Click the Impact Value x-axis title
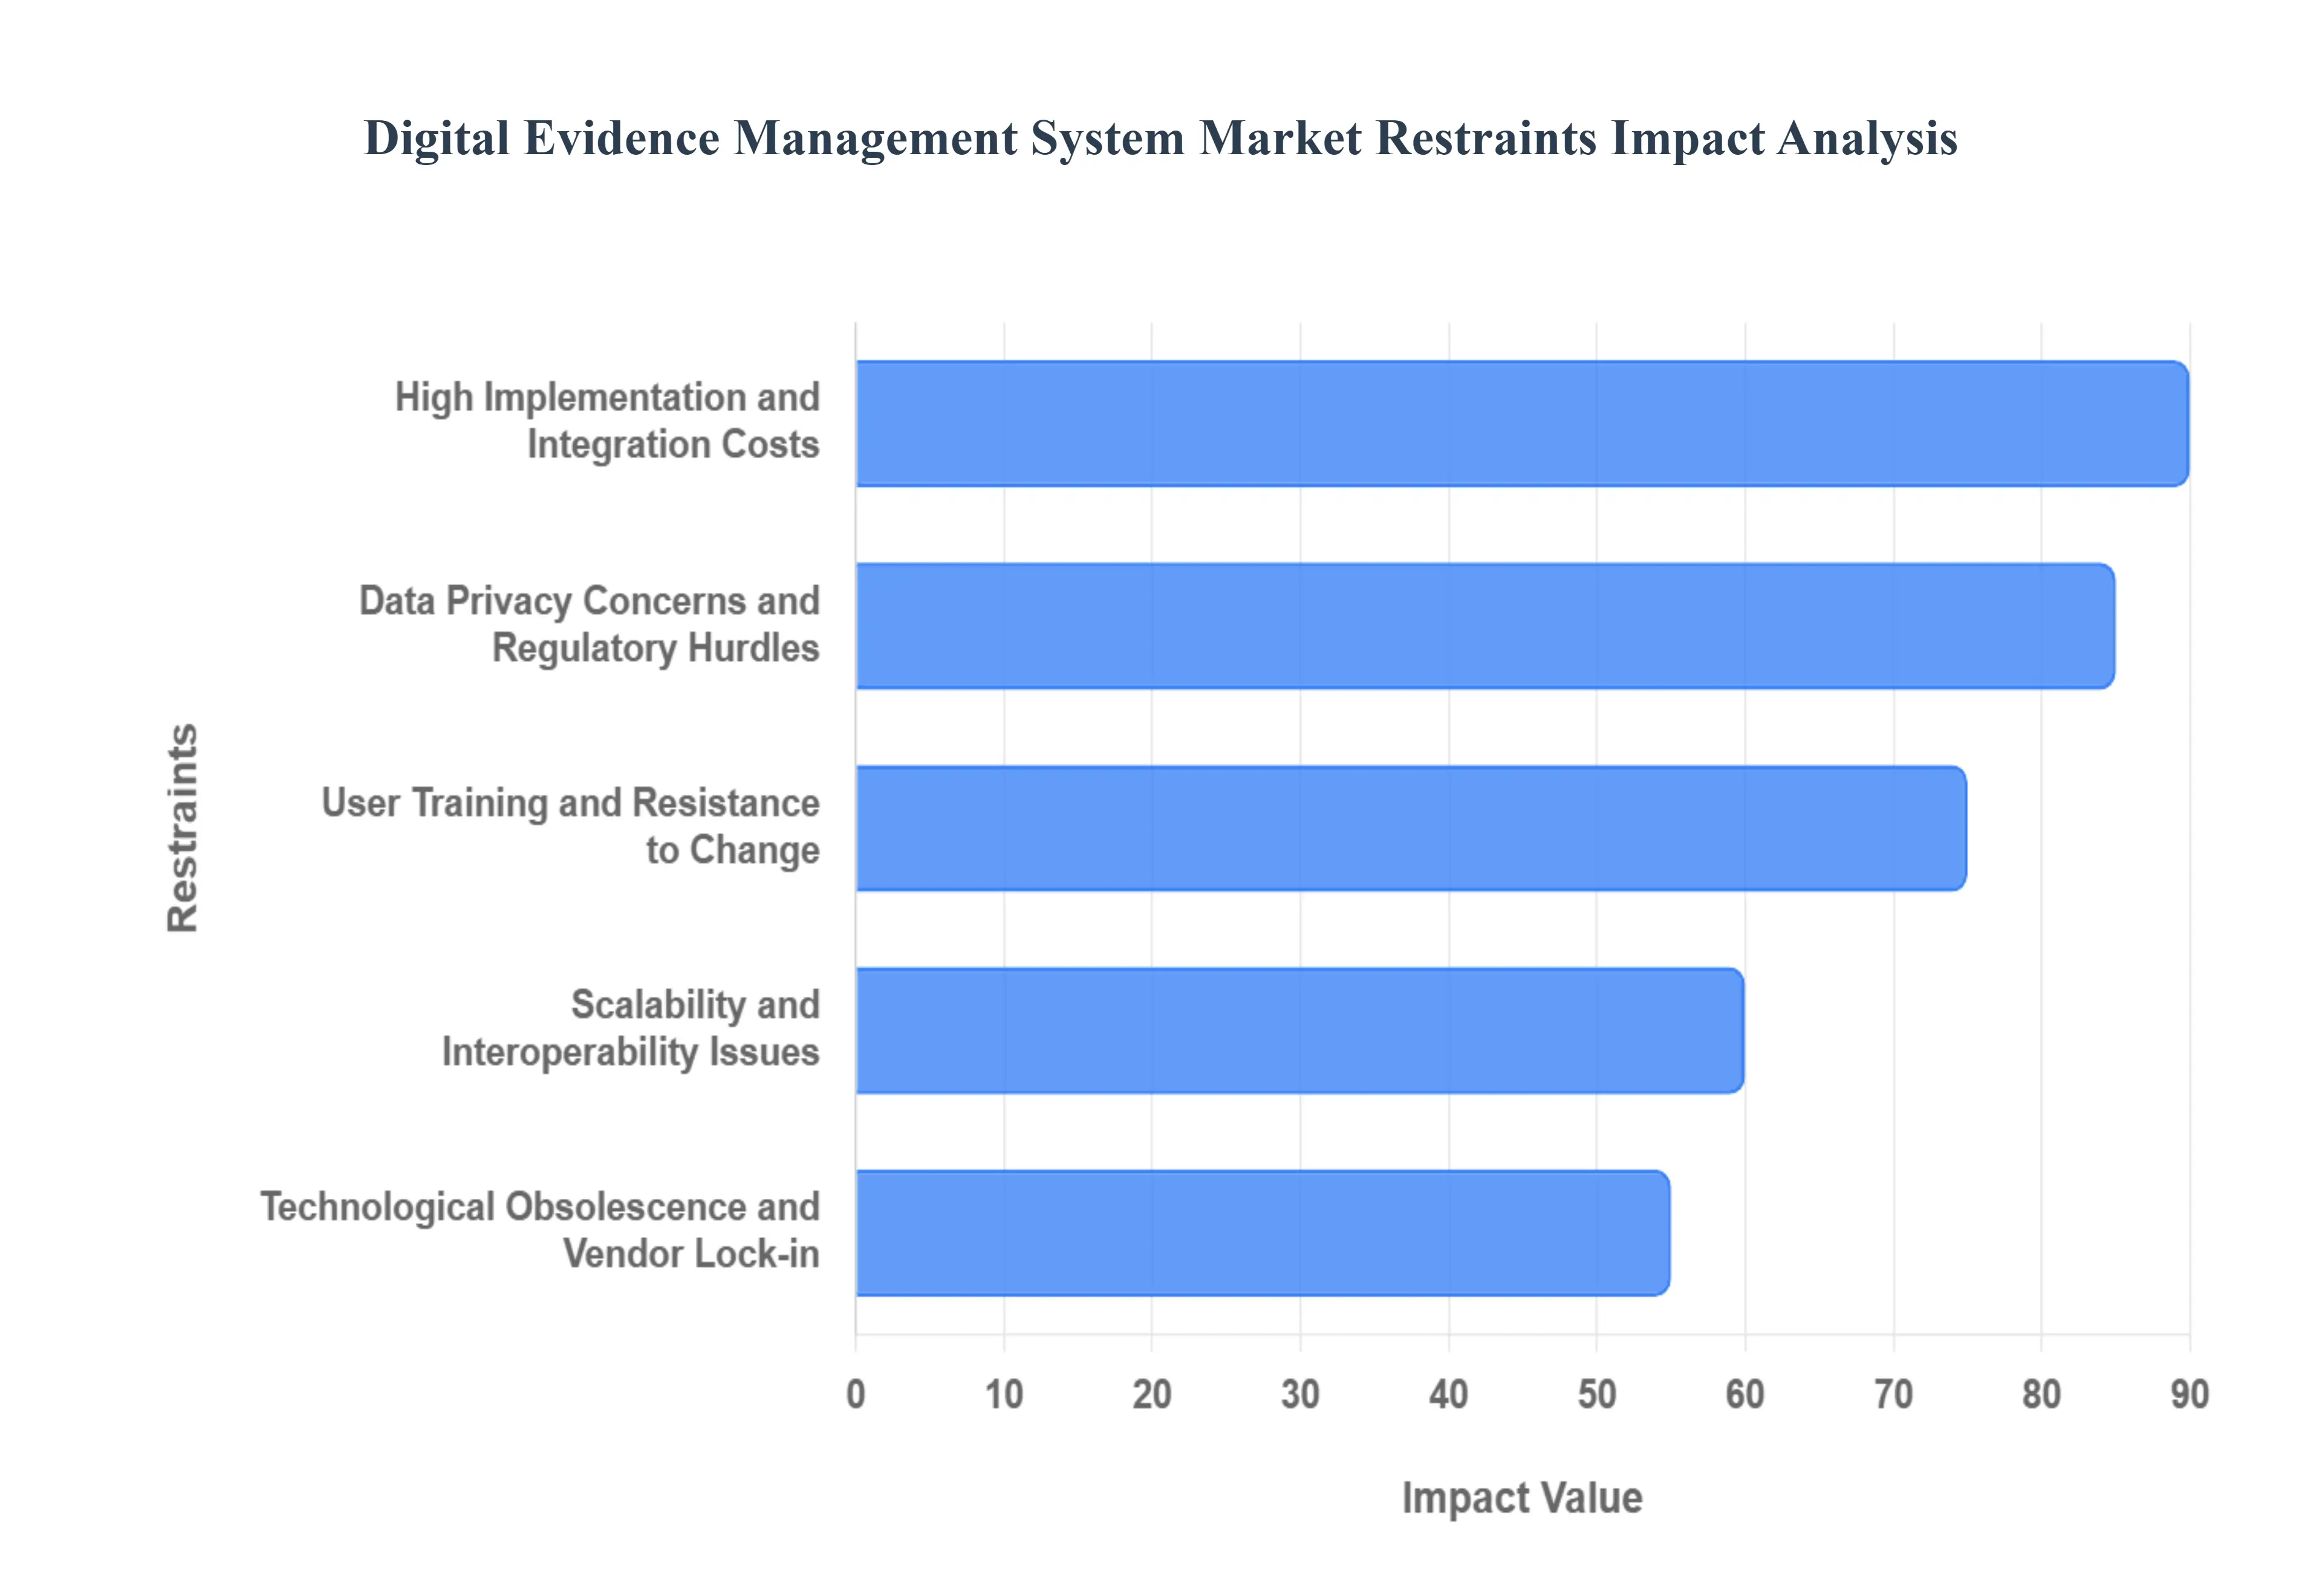Viewport: 2322px width, 1596px height. pyautogui.click(x=1521, y=1498)
